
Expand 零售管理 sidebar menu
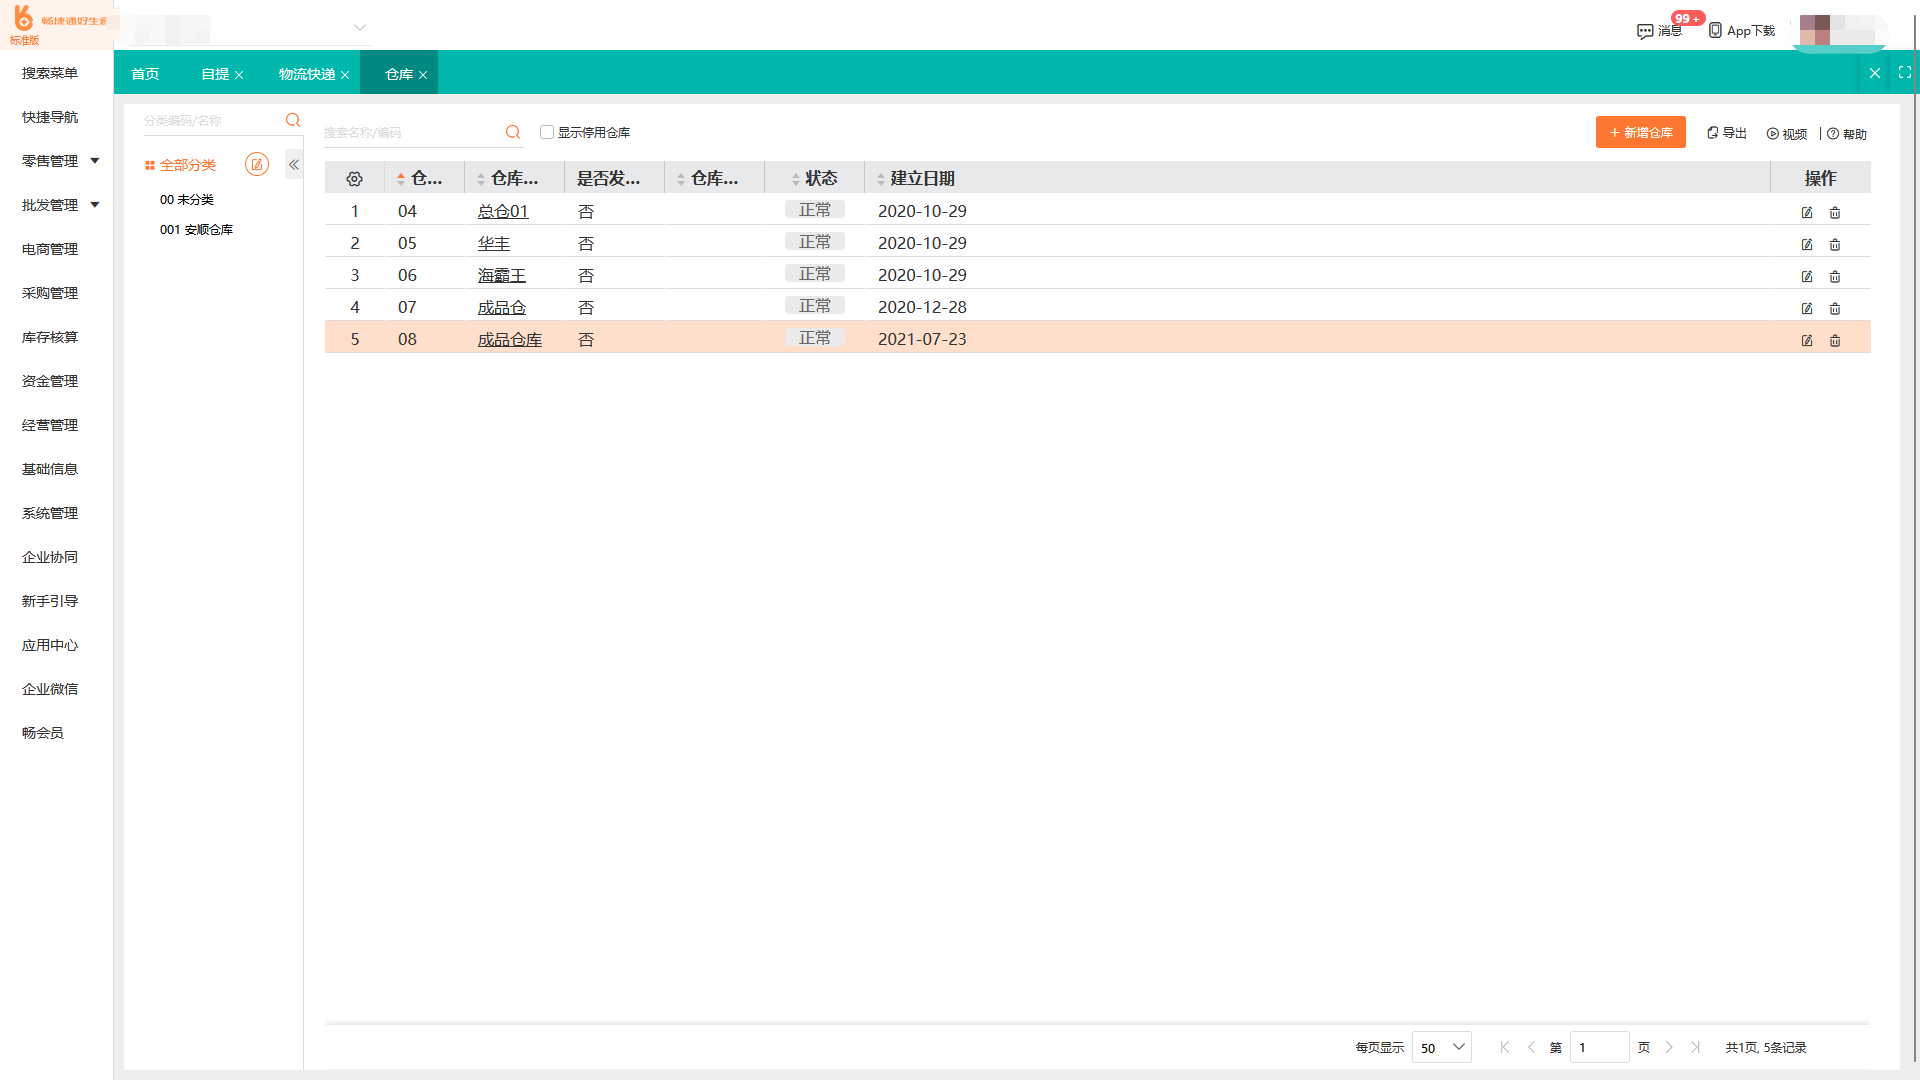[53, 161]
